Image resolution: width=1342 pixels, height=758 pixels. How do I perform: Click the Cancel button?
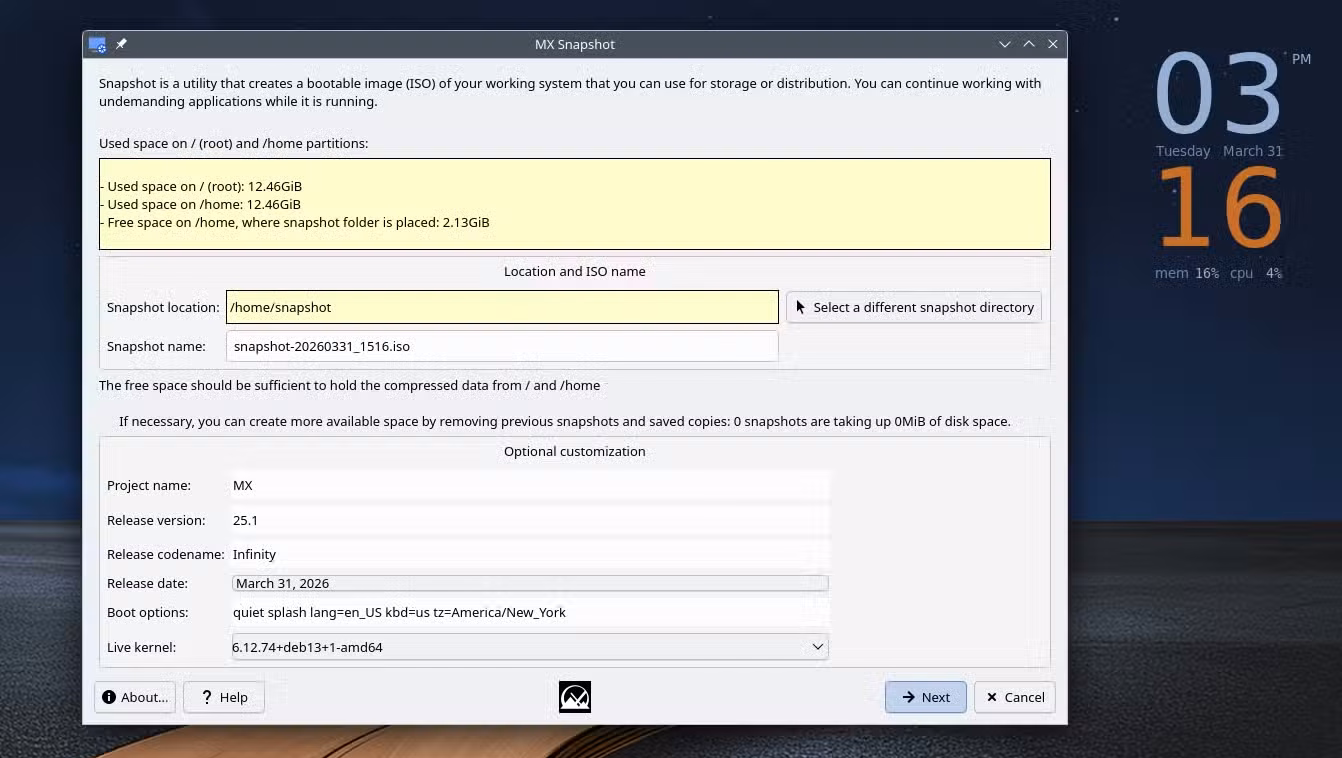point(1015,697)
